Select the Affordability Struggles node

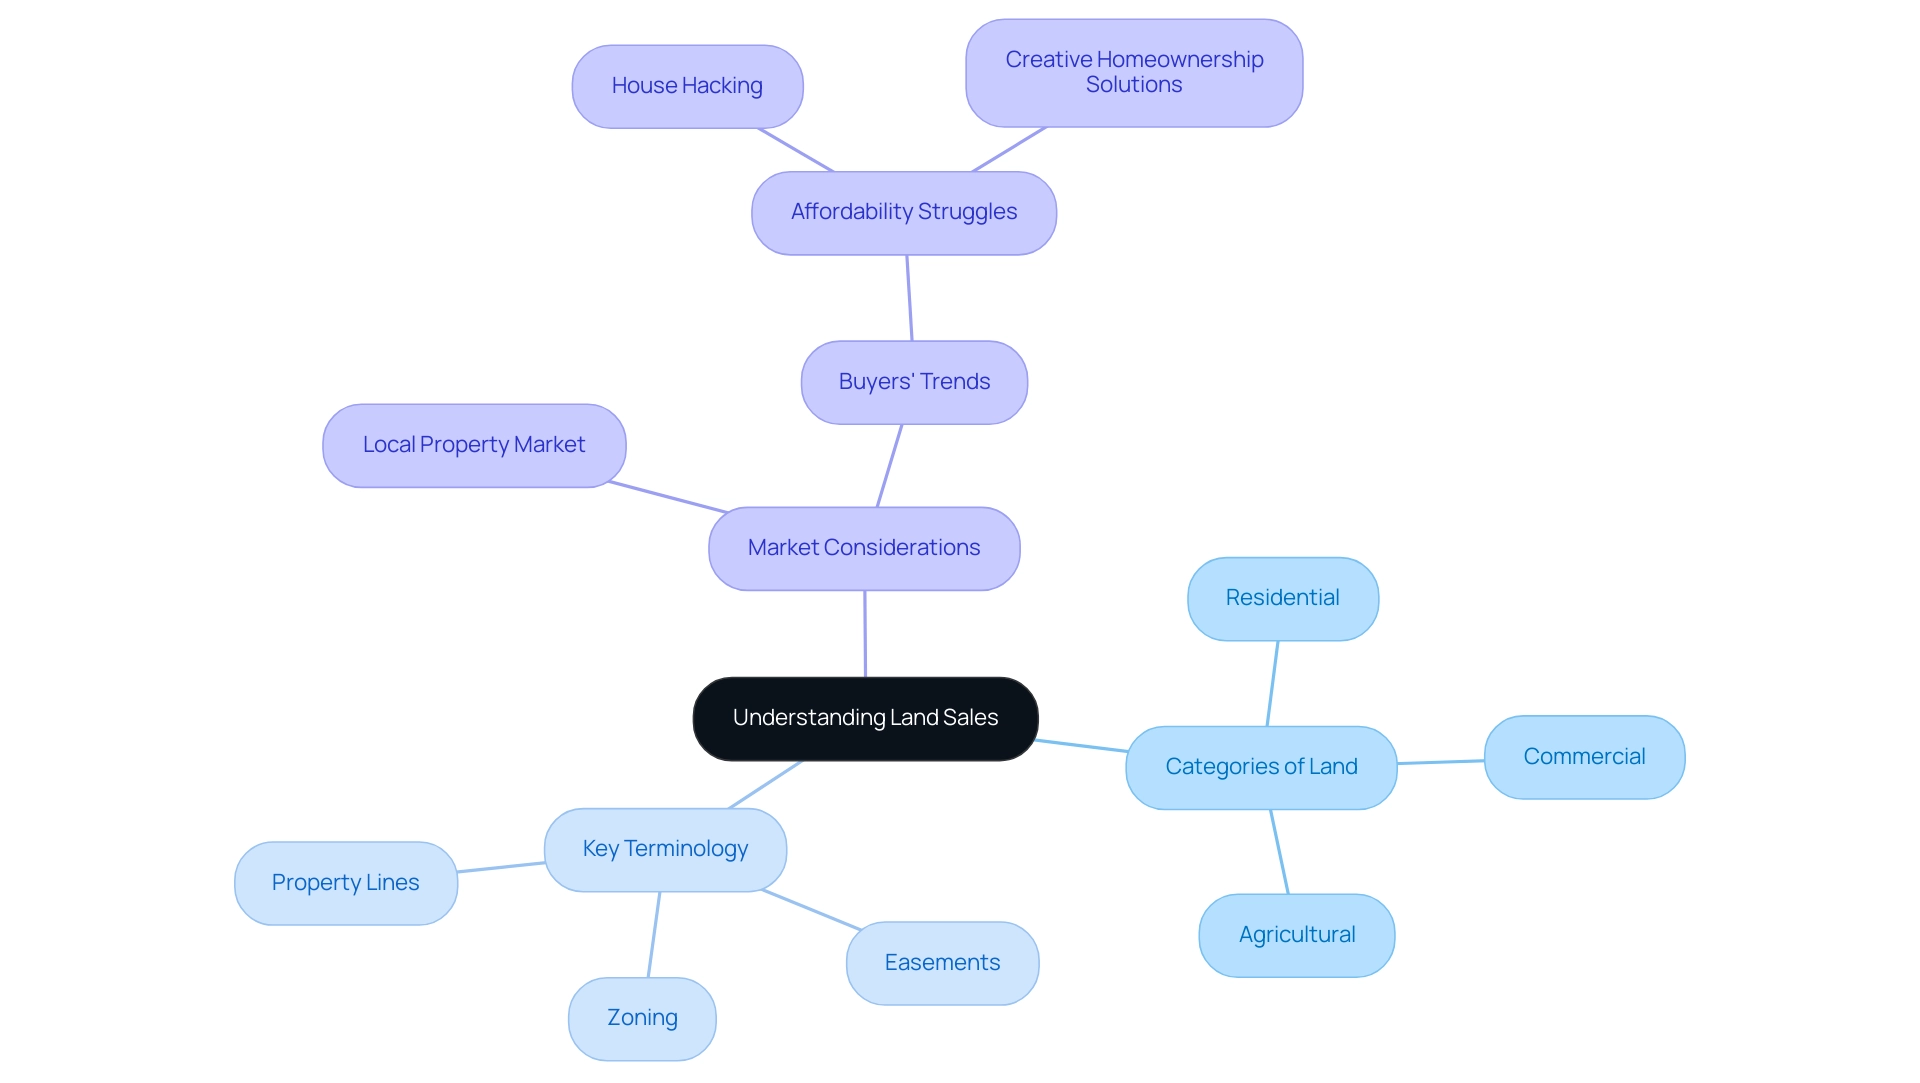click(x=902, y=211)
